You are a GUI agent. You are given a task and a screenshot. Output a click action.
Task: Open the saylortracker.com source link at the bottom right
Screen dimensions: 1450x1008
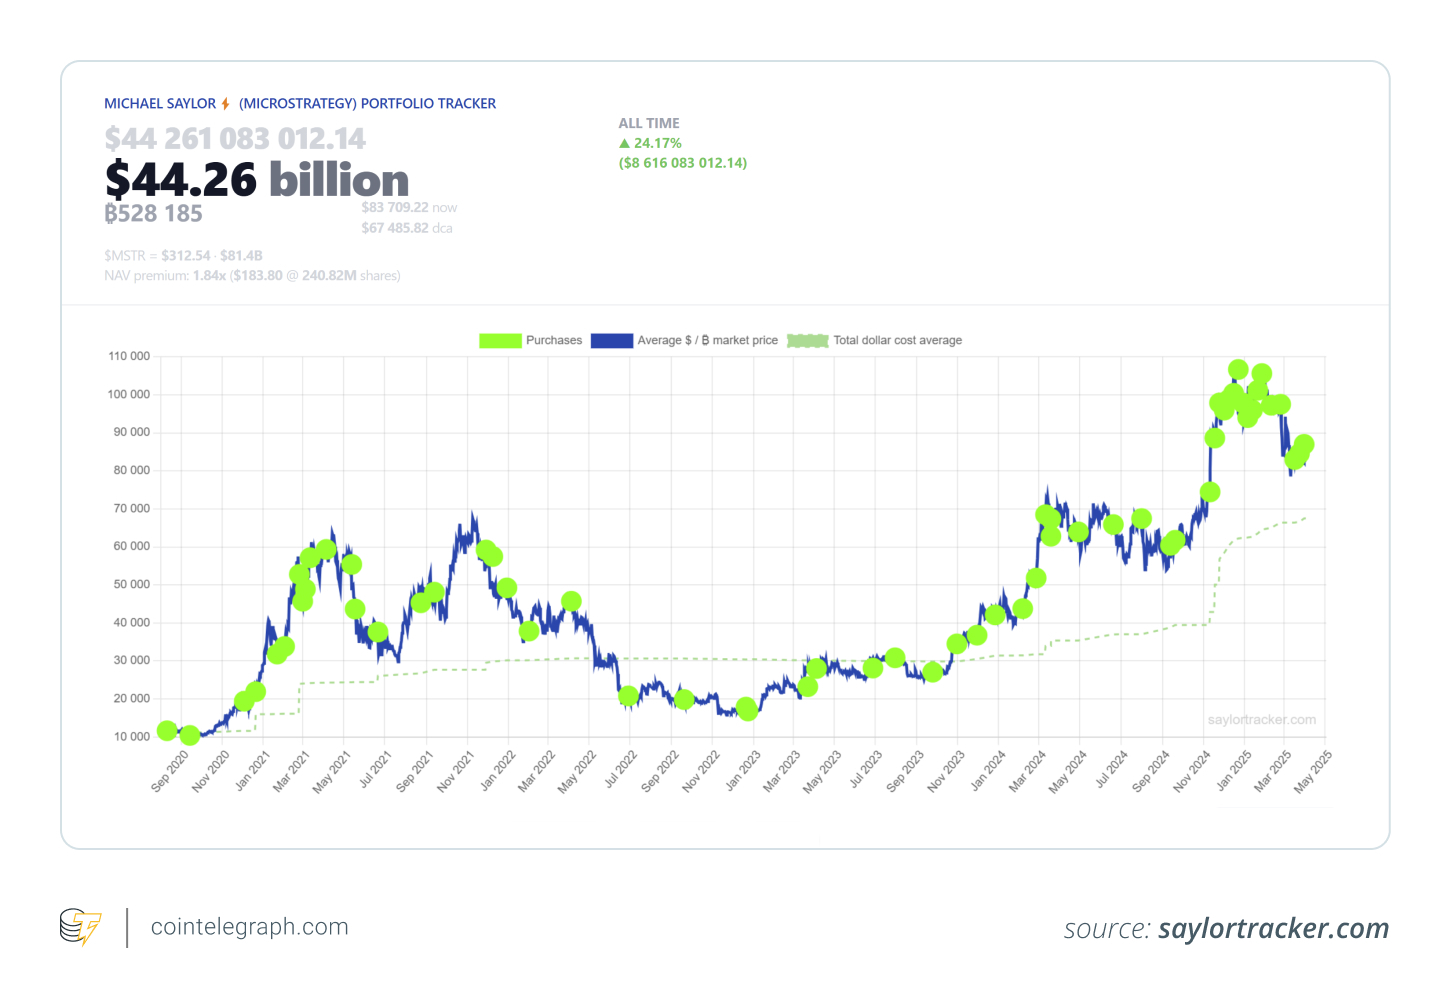pos(1273,929)
